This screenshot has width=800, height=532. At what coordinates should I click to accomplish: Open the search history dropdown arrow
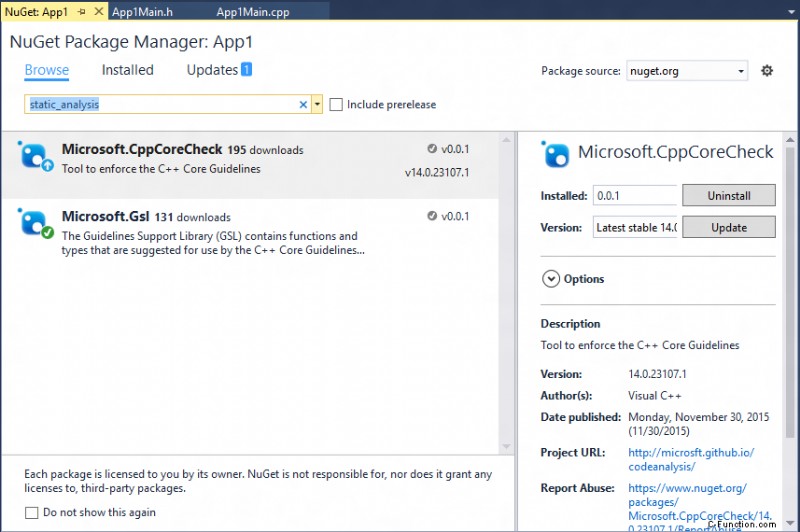(x=317, y=104)
